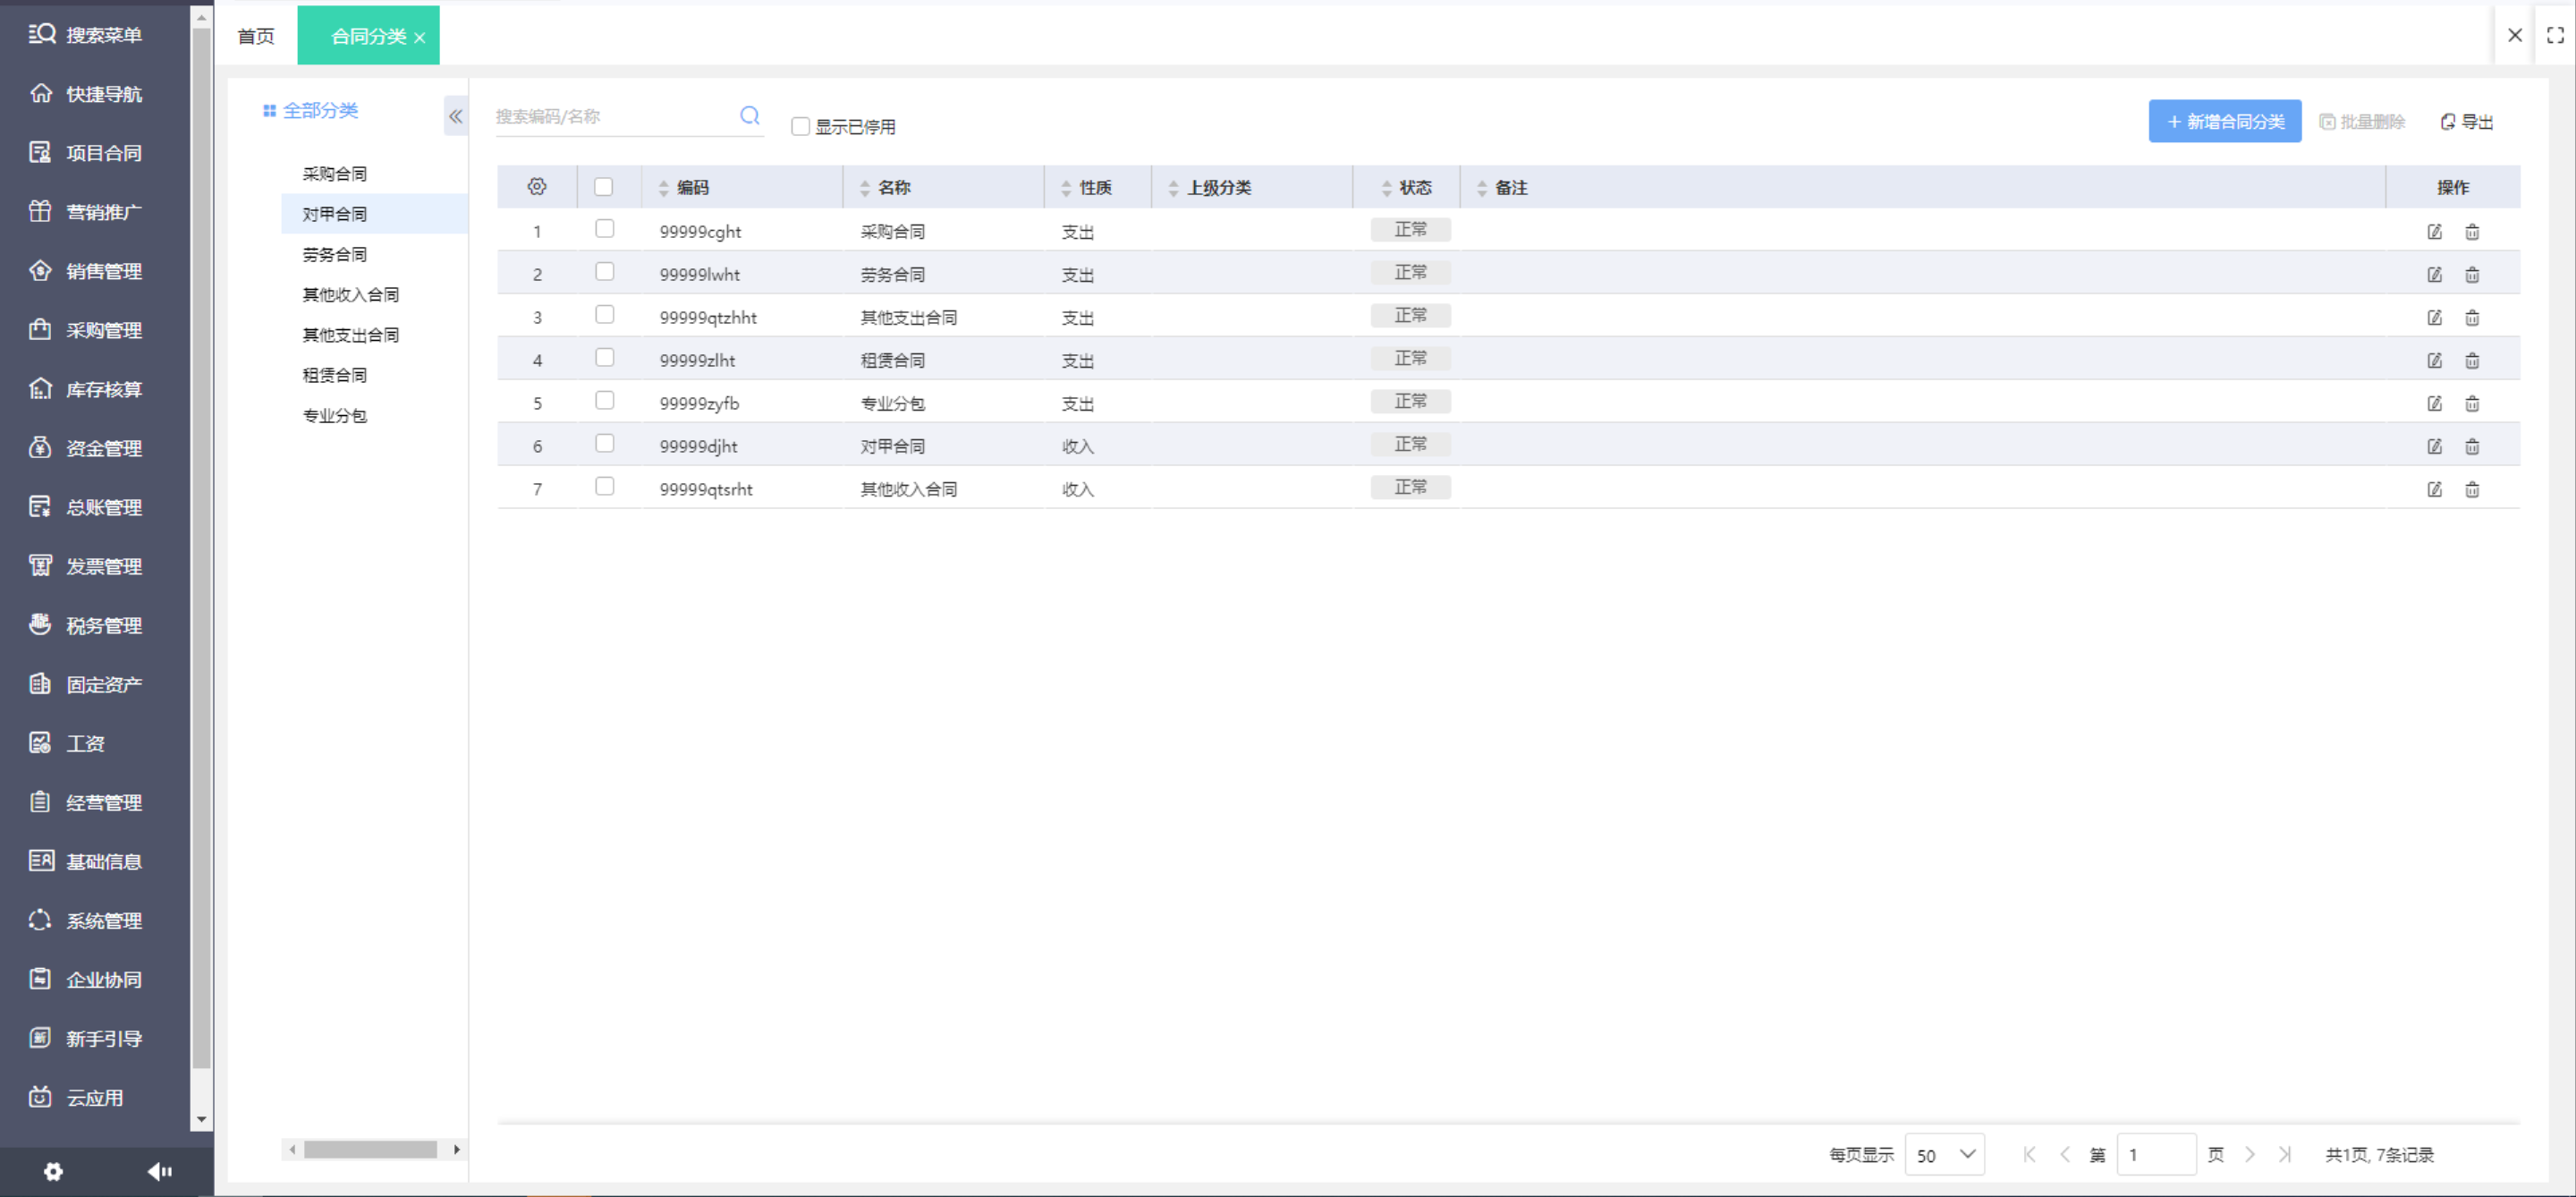Click the delete icon for 对甲合同
This screenshot has width=2576, height=1197.
click(2470, 446)
